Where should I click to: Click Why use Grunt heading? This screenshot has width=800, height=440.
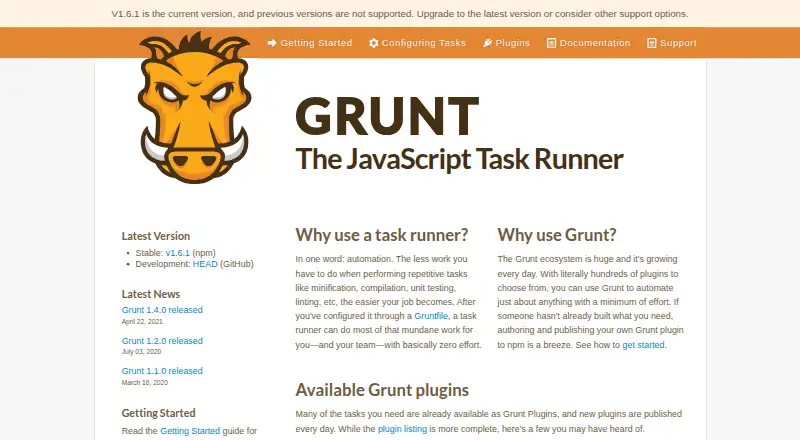point(557,235)
